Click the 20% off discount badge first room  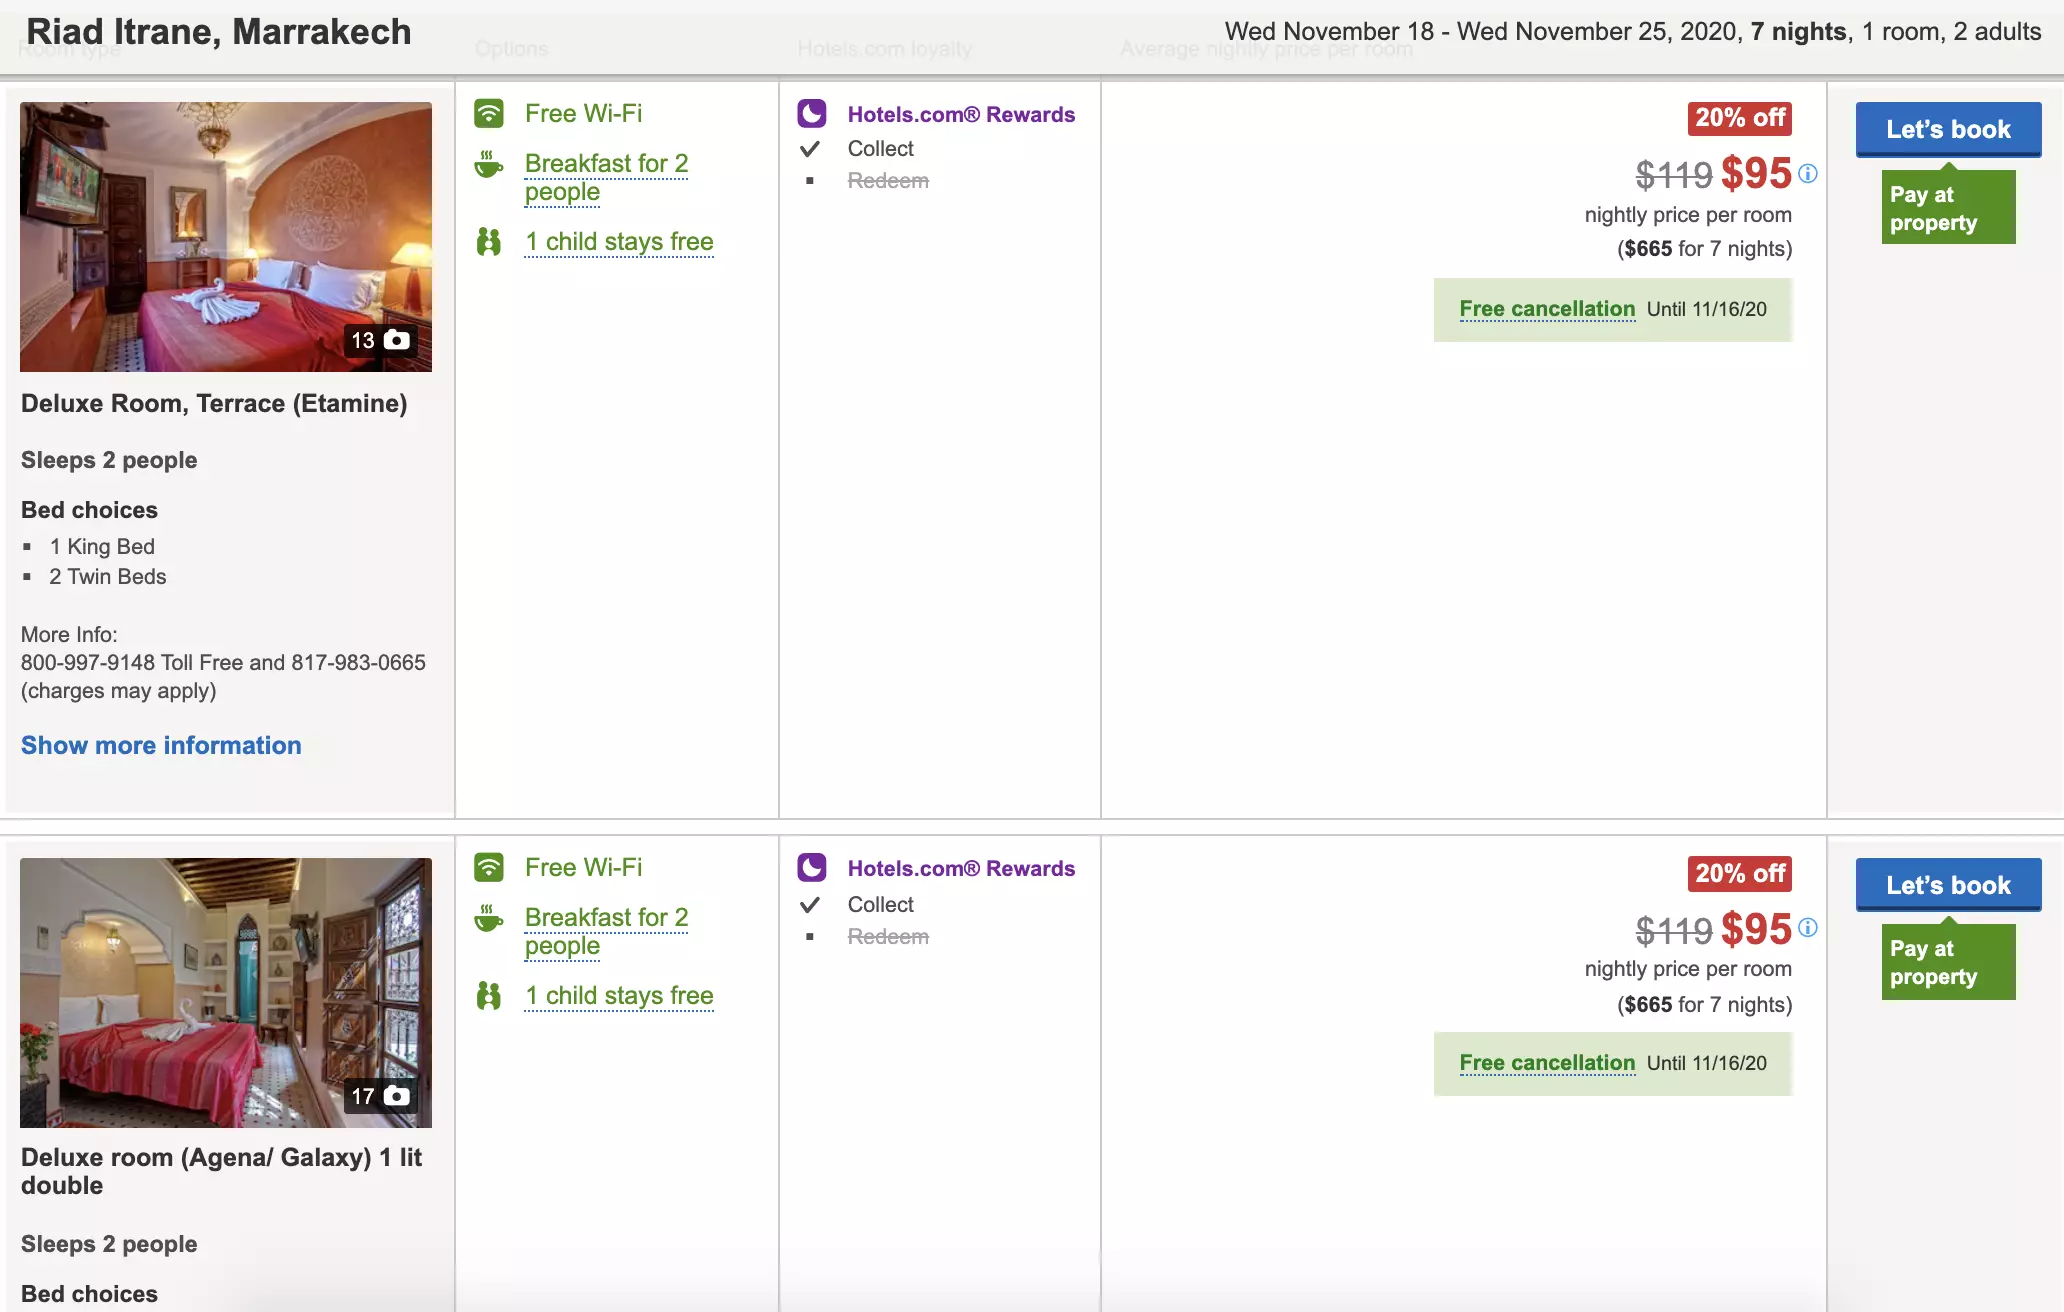(1738, 117)
